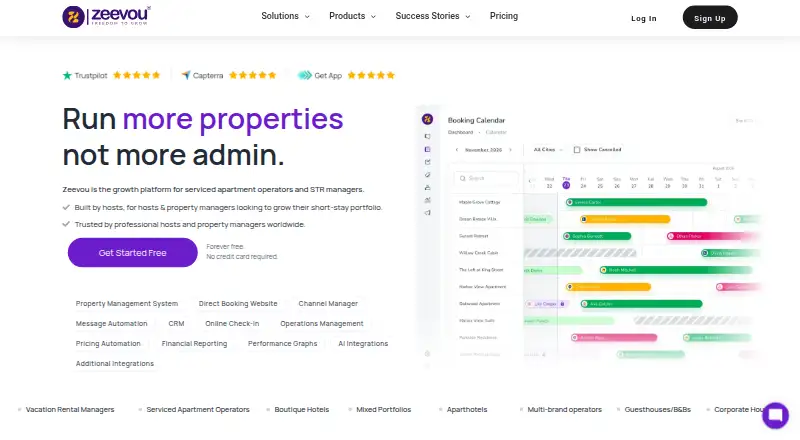This screenshot has width=800, height=440.
Task: Open the purple chat widget bubble
Action: click(x=776, y=415)
